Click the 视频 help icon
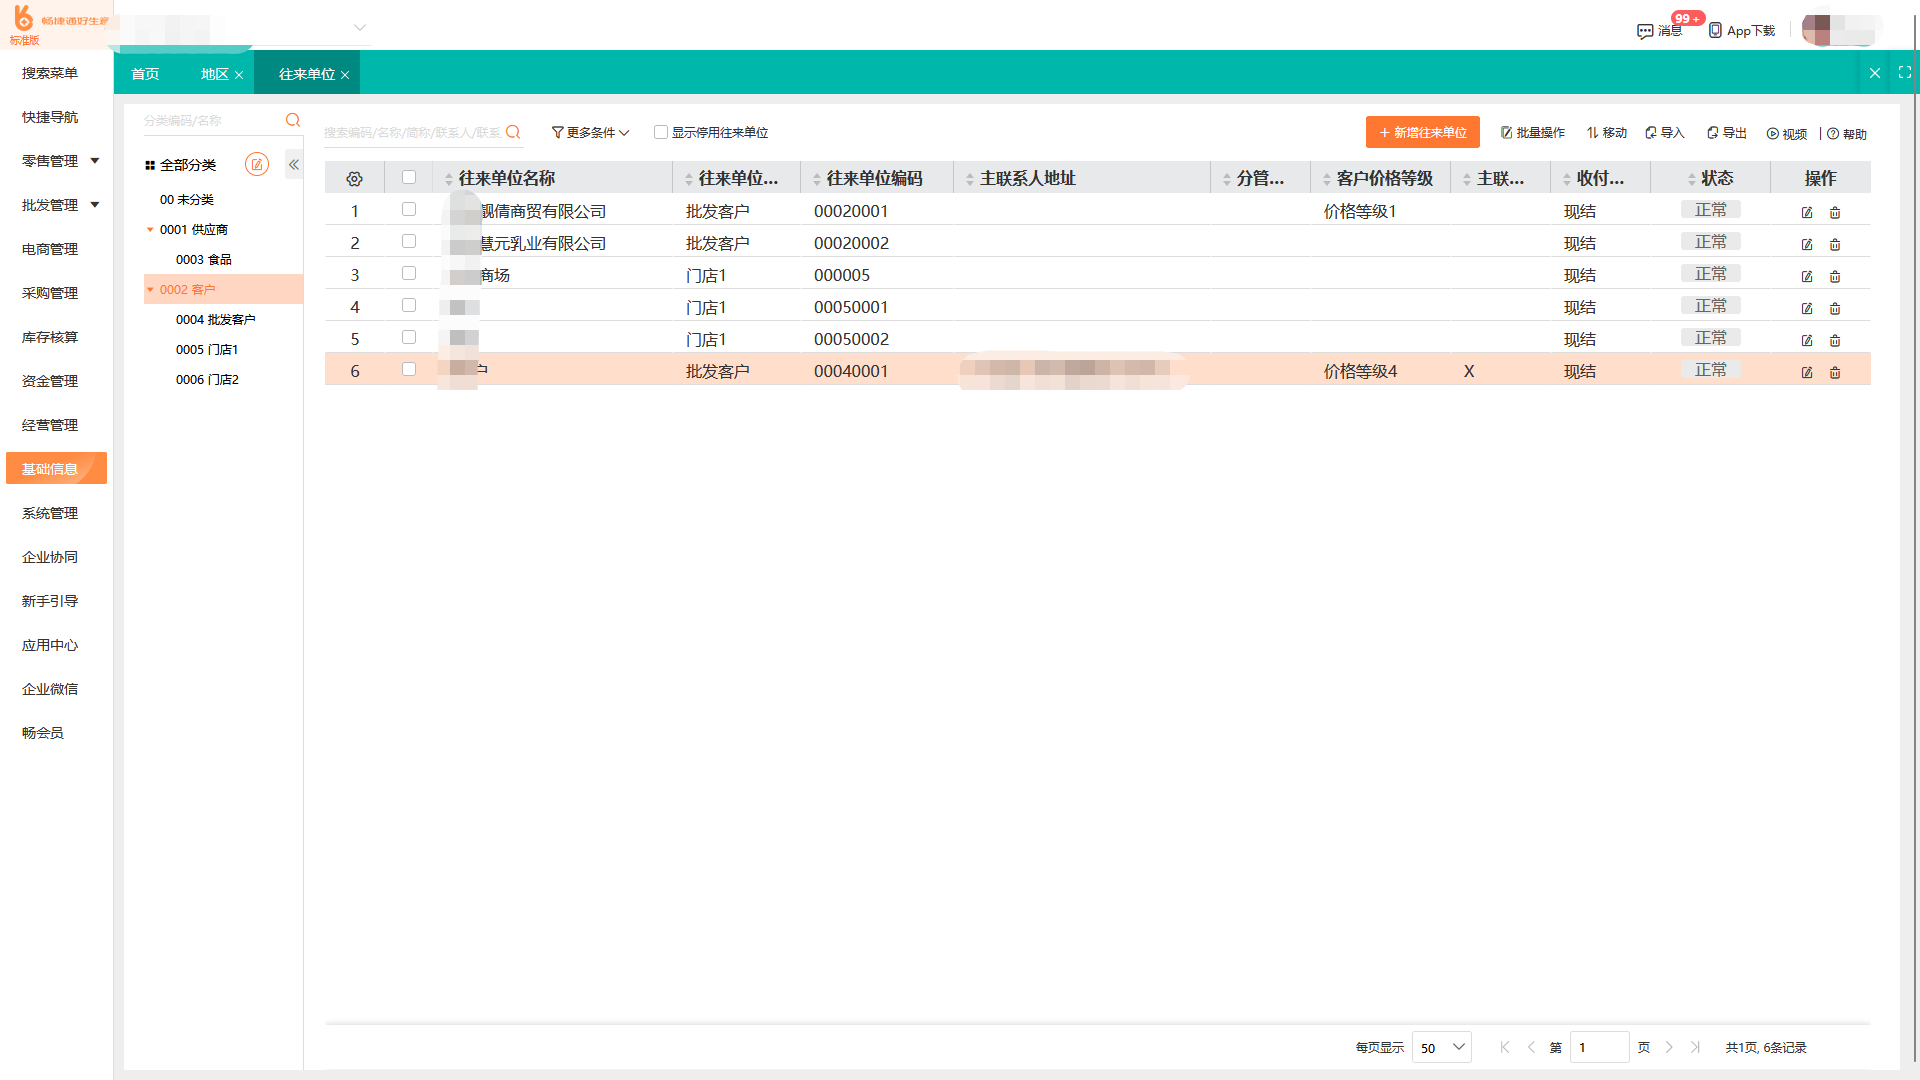The image size is (1920, 1080). (1785, 132)
